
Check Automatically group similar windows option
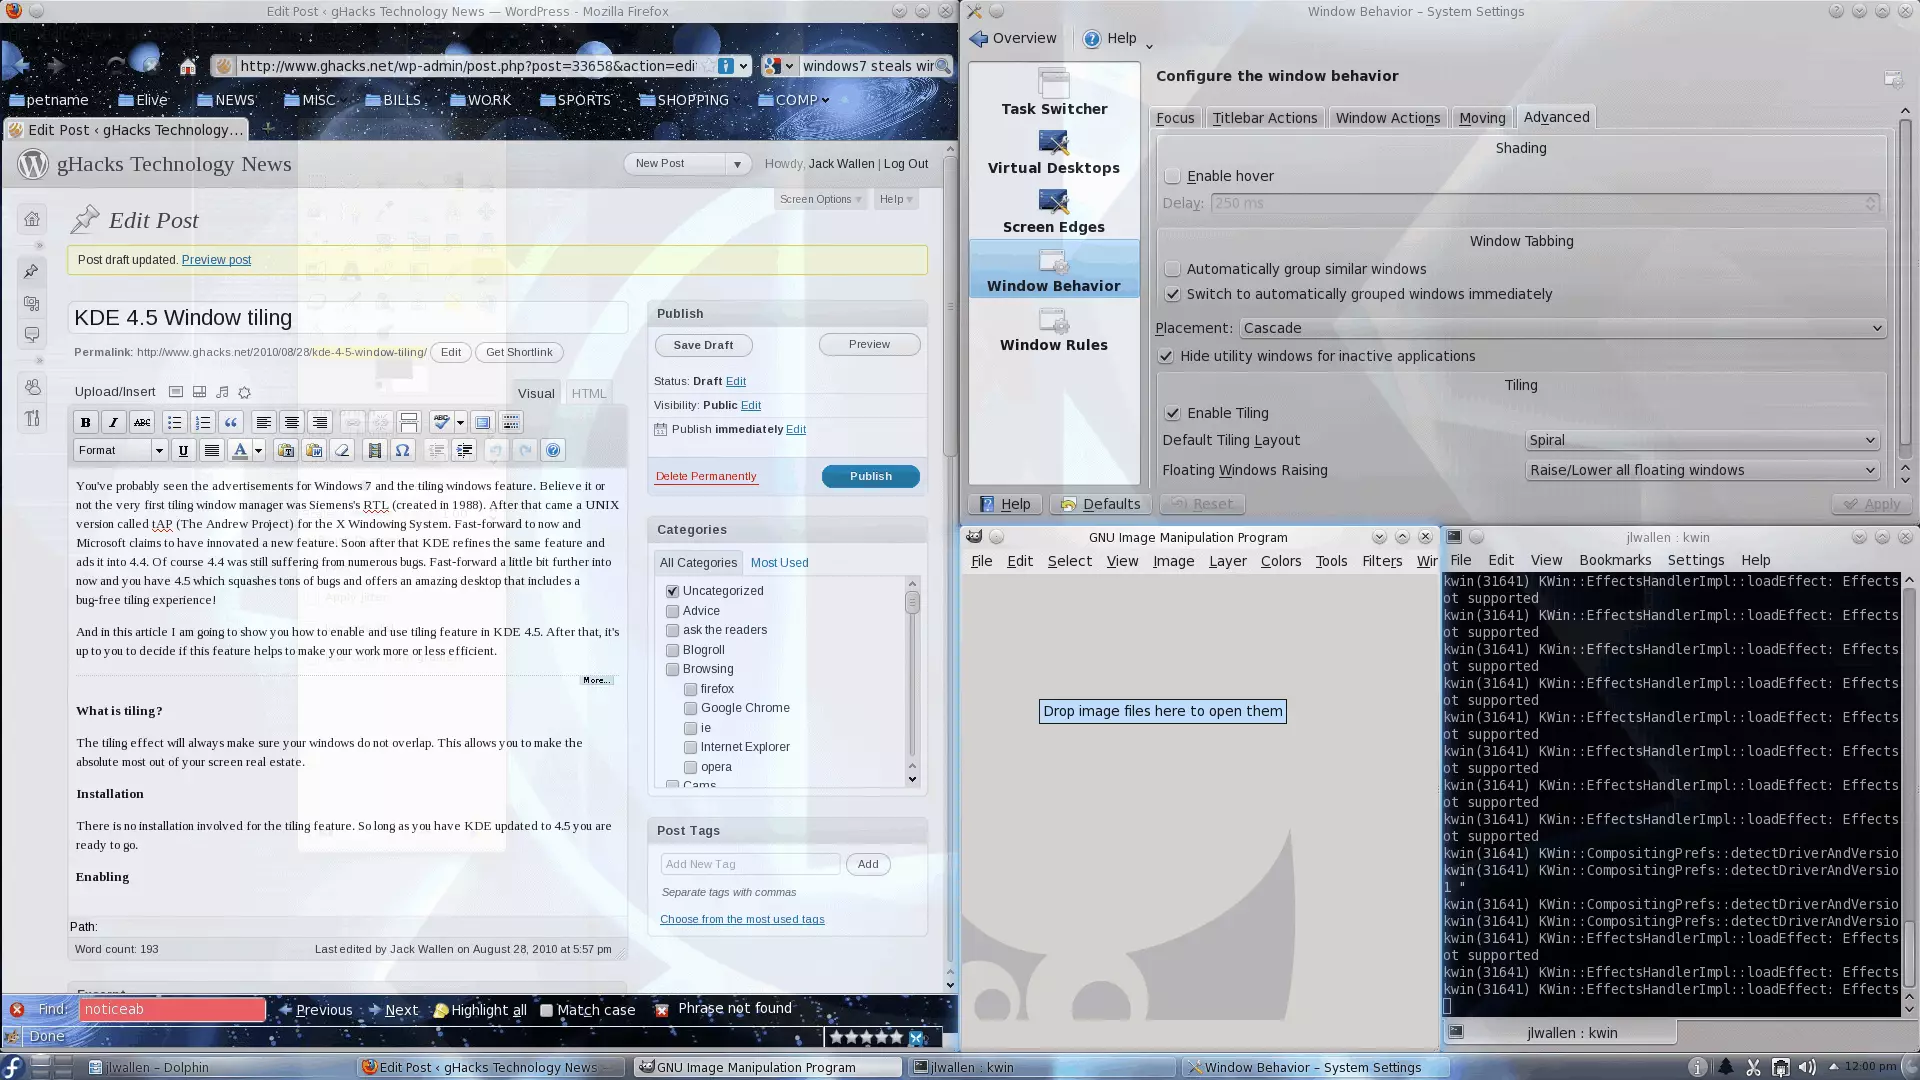point(1171,269)
